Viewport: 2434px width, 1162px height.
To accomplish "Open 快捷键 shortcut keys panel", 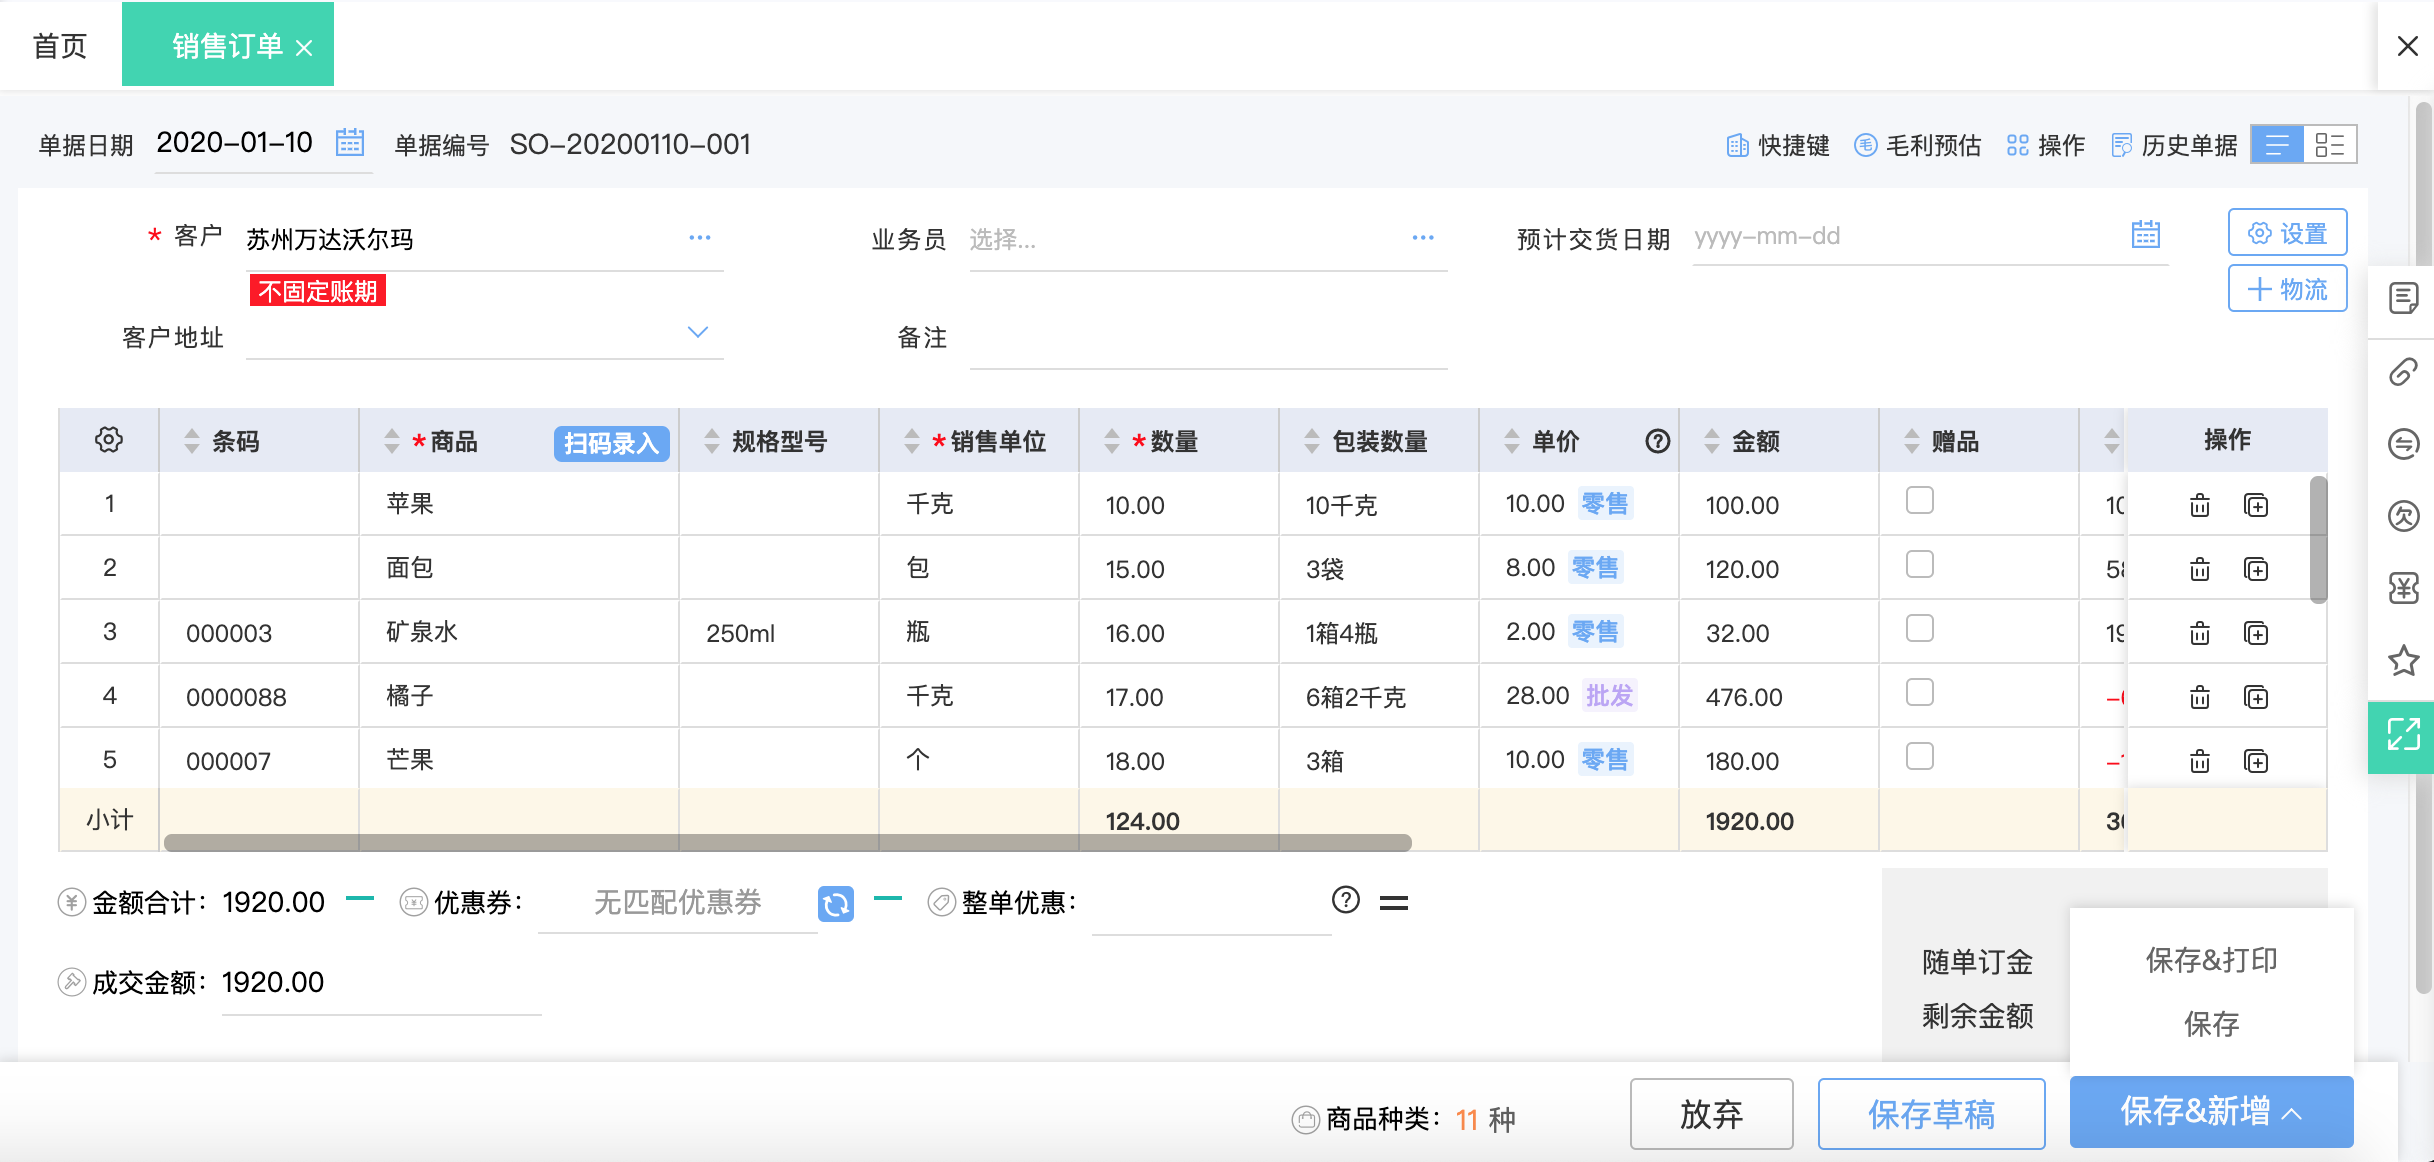I will point(1777,146).
